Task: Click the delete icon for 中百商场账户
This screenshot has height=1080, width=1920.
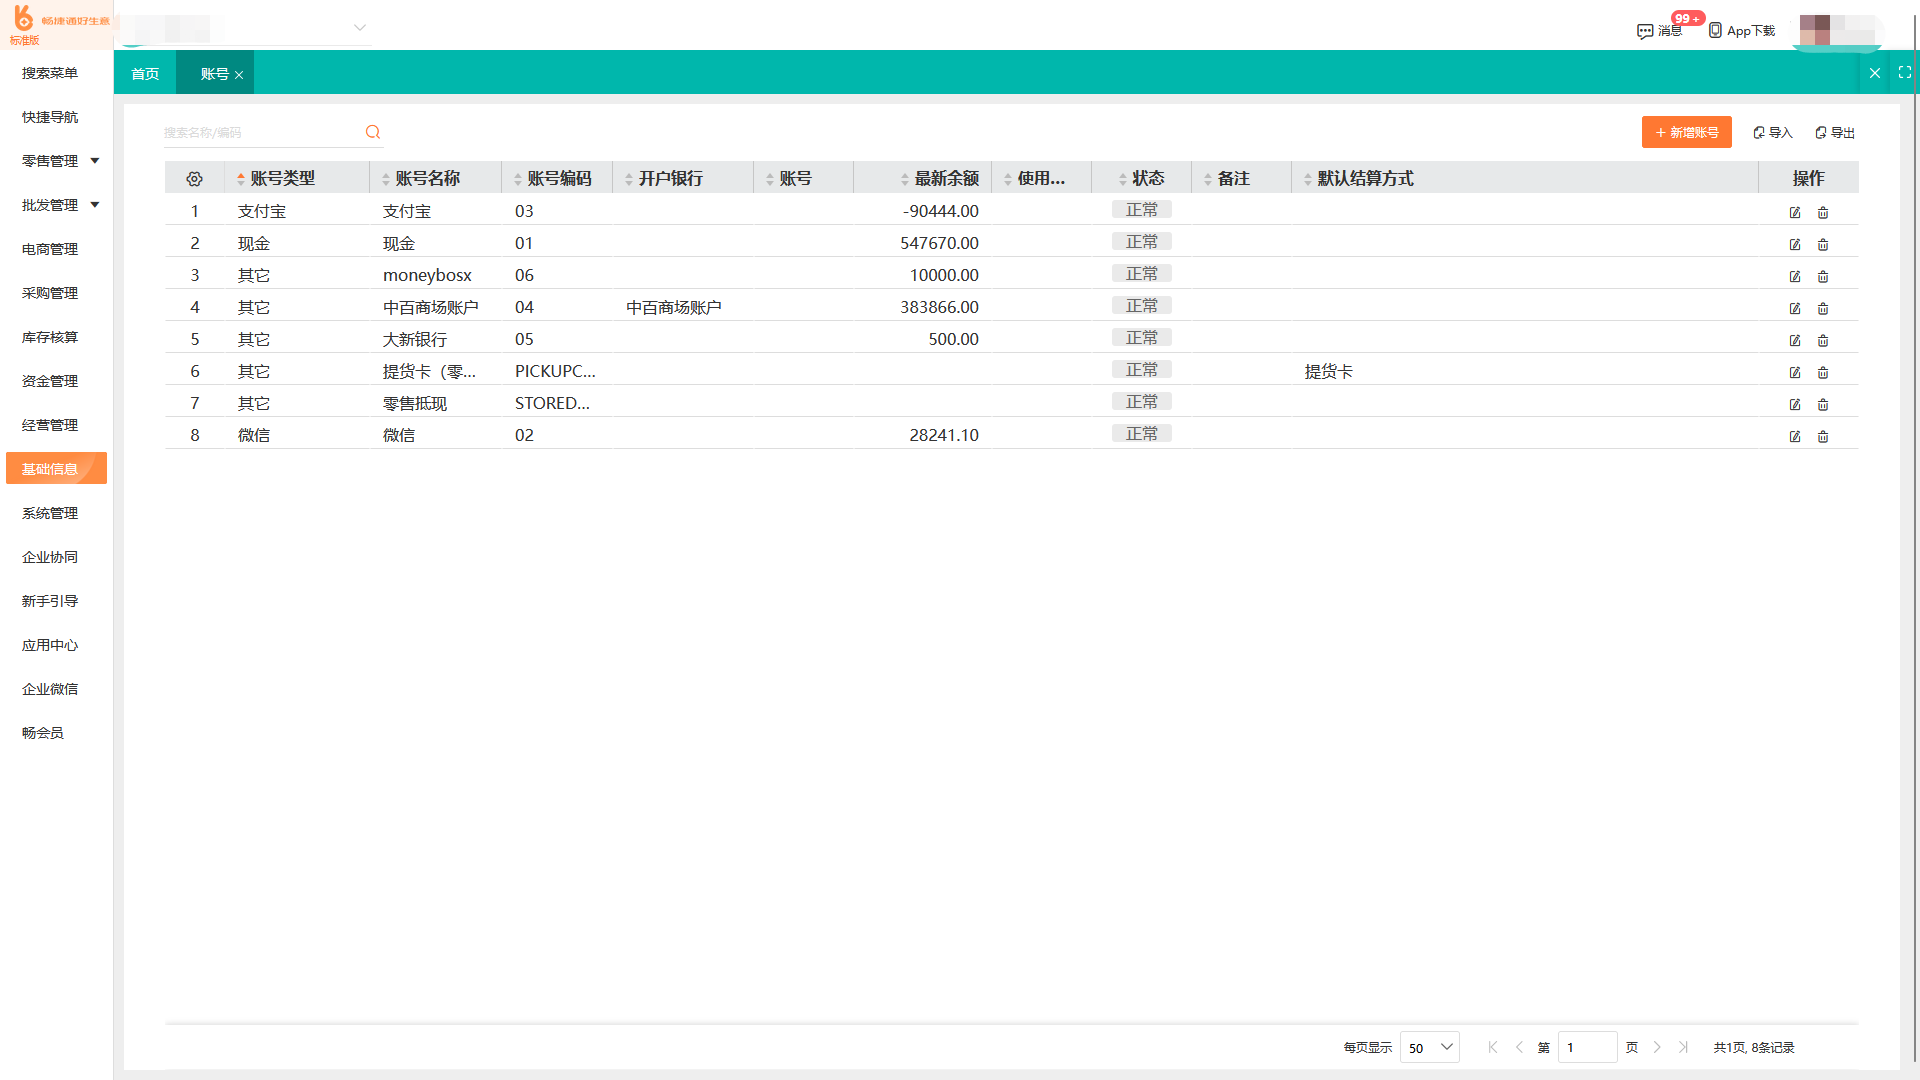Action: (1824, 307)
